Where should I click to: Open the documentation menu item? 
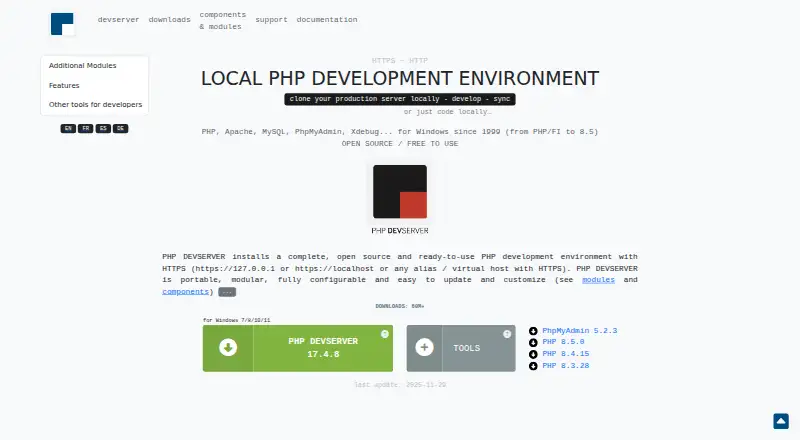327,20
